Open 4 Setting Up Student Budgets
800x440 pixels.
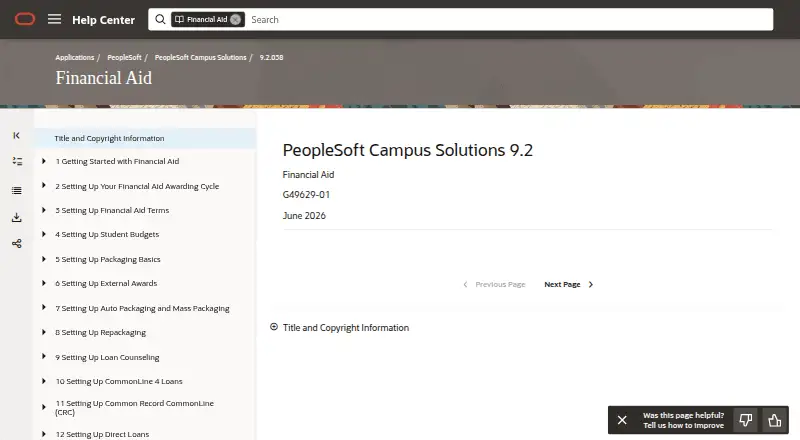[x=107, y=234]
